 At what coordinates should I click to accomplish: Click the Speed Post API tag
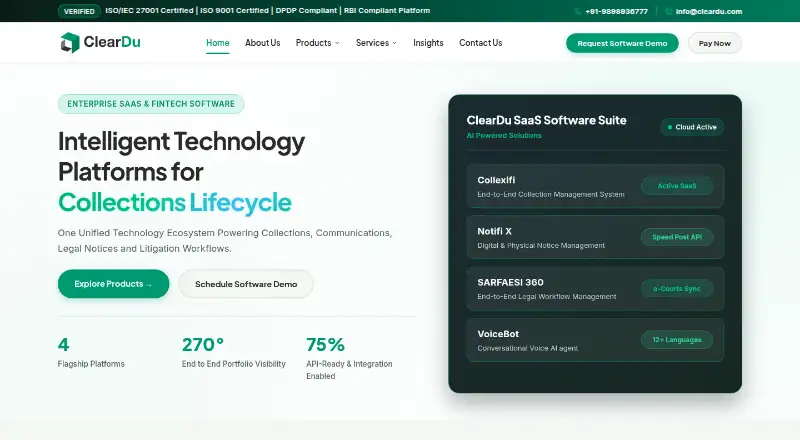677,237
